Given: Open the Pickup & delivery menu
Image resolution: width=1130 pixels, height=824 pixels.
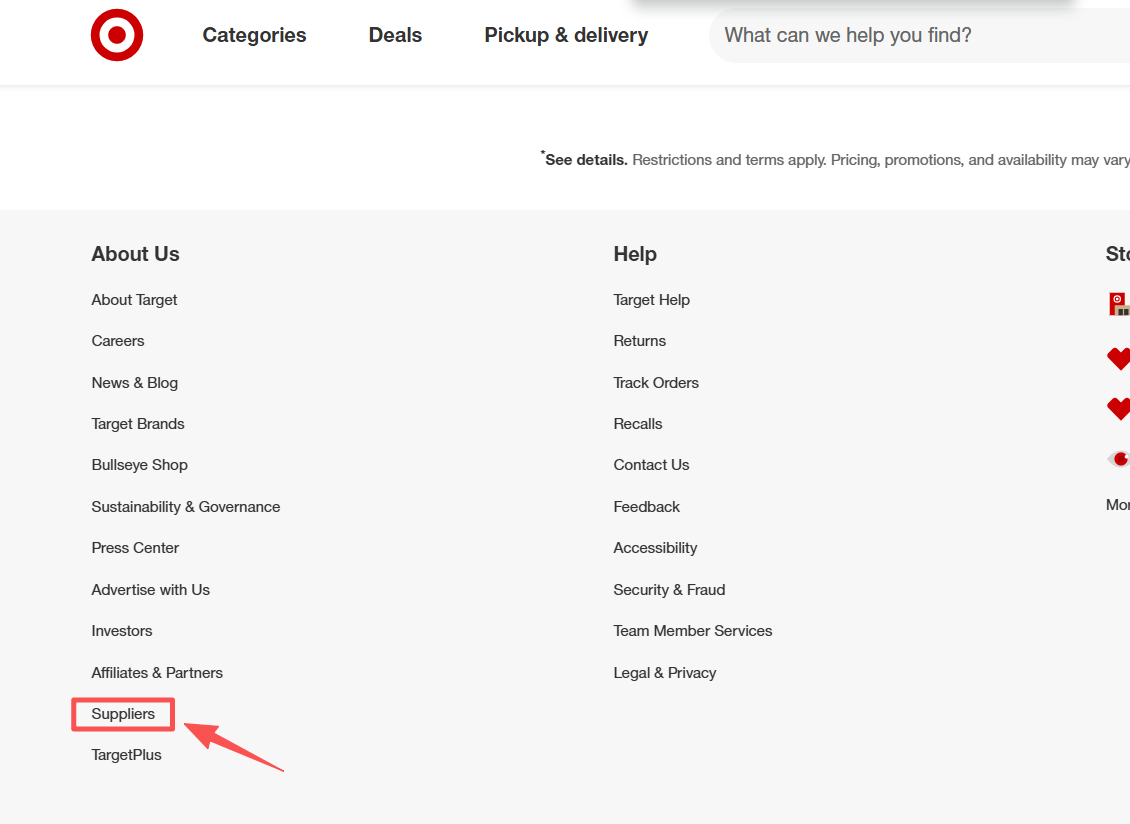Looking at the screenshot, I should click(566, 36).
